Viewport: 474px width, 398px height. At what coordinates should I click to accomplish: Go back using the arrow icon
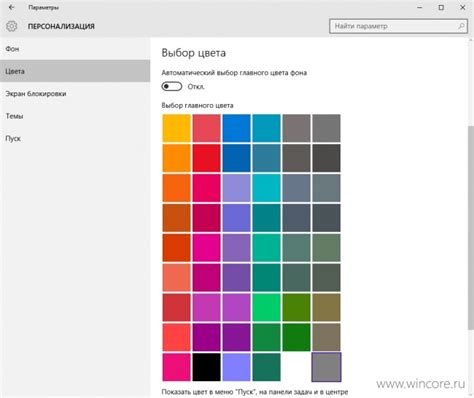click(x=11, y=7)
